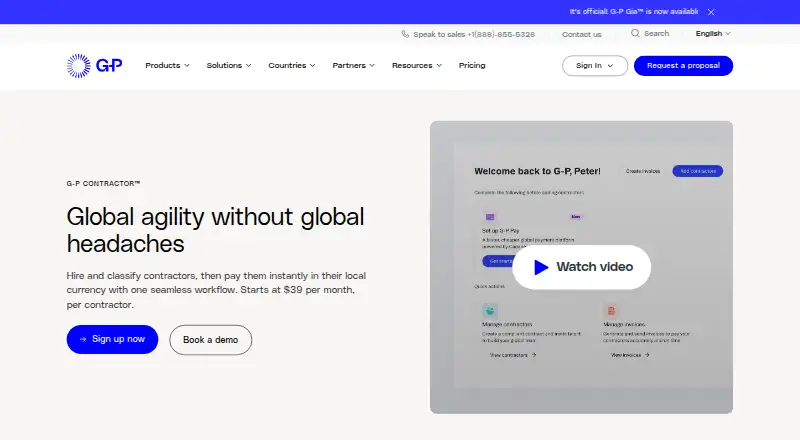Screen dimensions: 800x440
Task: Expand the Products menu
Action: [x=167, y=65]
